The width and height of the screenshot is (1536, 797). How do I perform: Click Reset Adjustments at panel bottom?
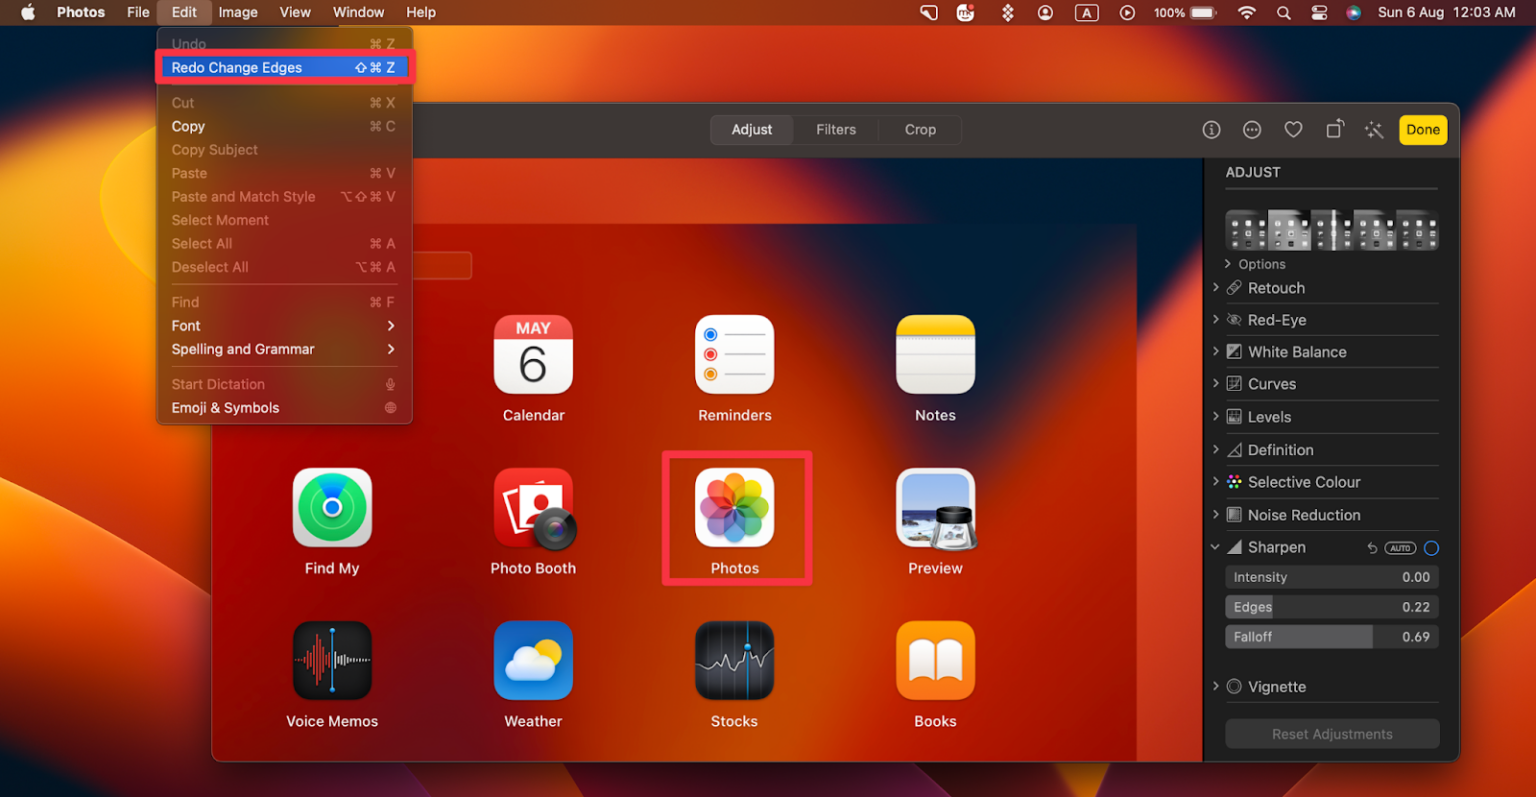tap(1331, 733)
